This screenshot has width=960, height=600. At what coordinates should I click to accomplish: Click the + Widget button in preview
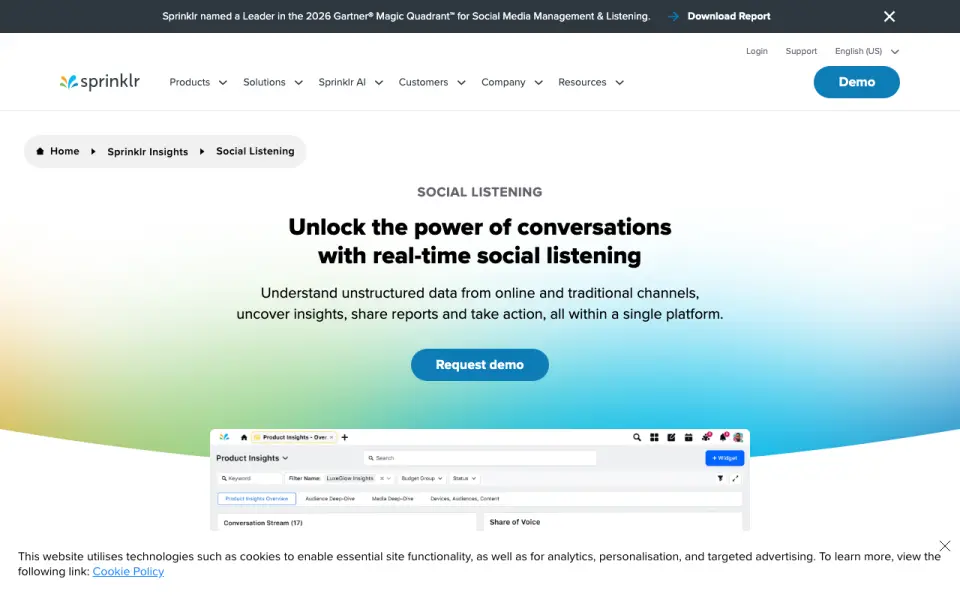724,458
